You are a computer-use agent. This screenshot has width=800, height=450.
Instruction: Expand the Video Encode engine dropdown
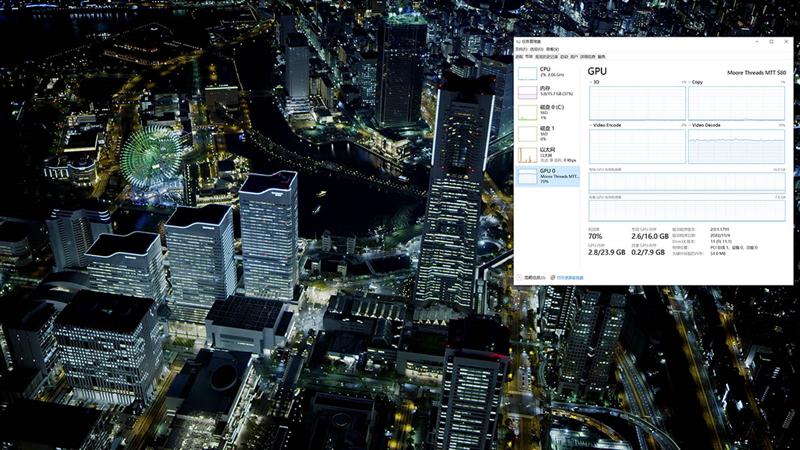click(x=591, y=125)
